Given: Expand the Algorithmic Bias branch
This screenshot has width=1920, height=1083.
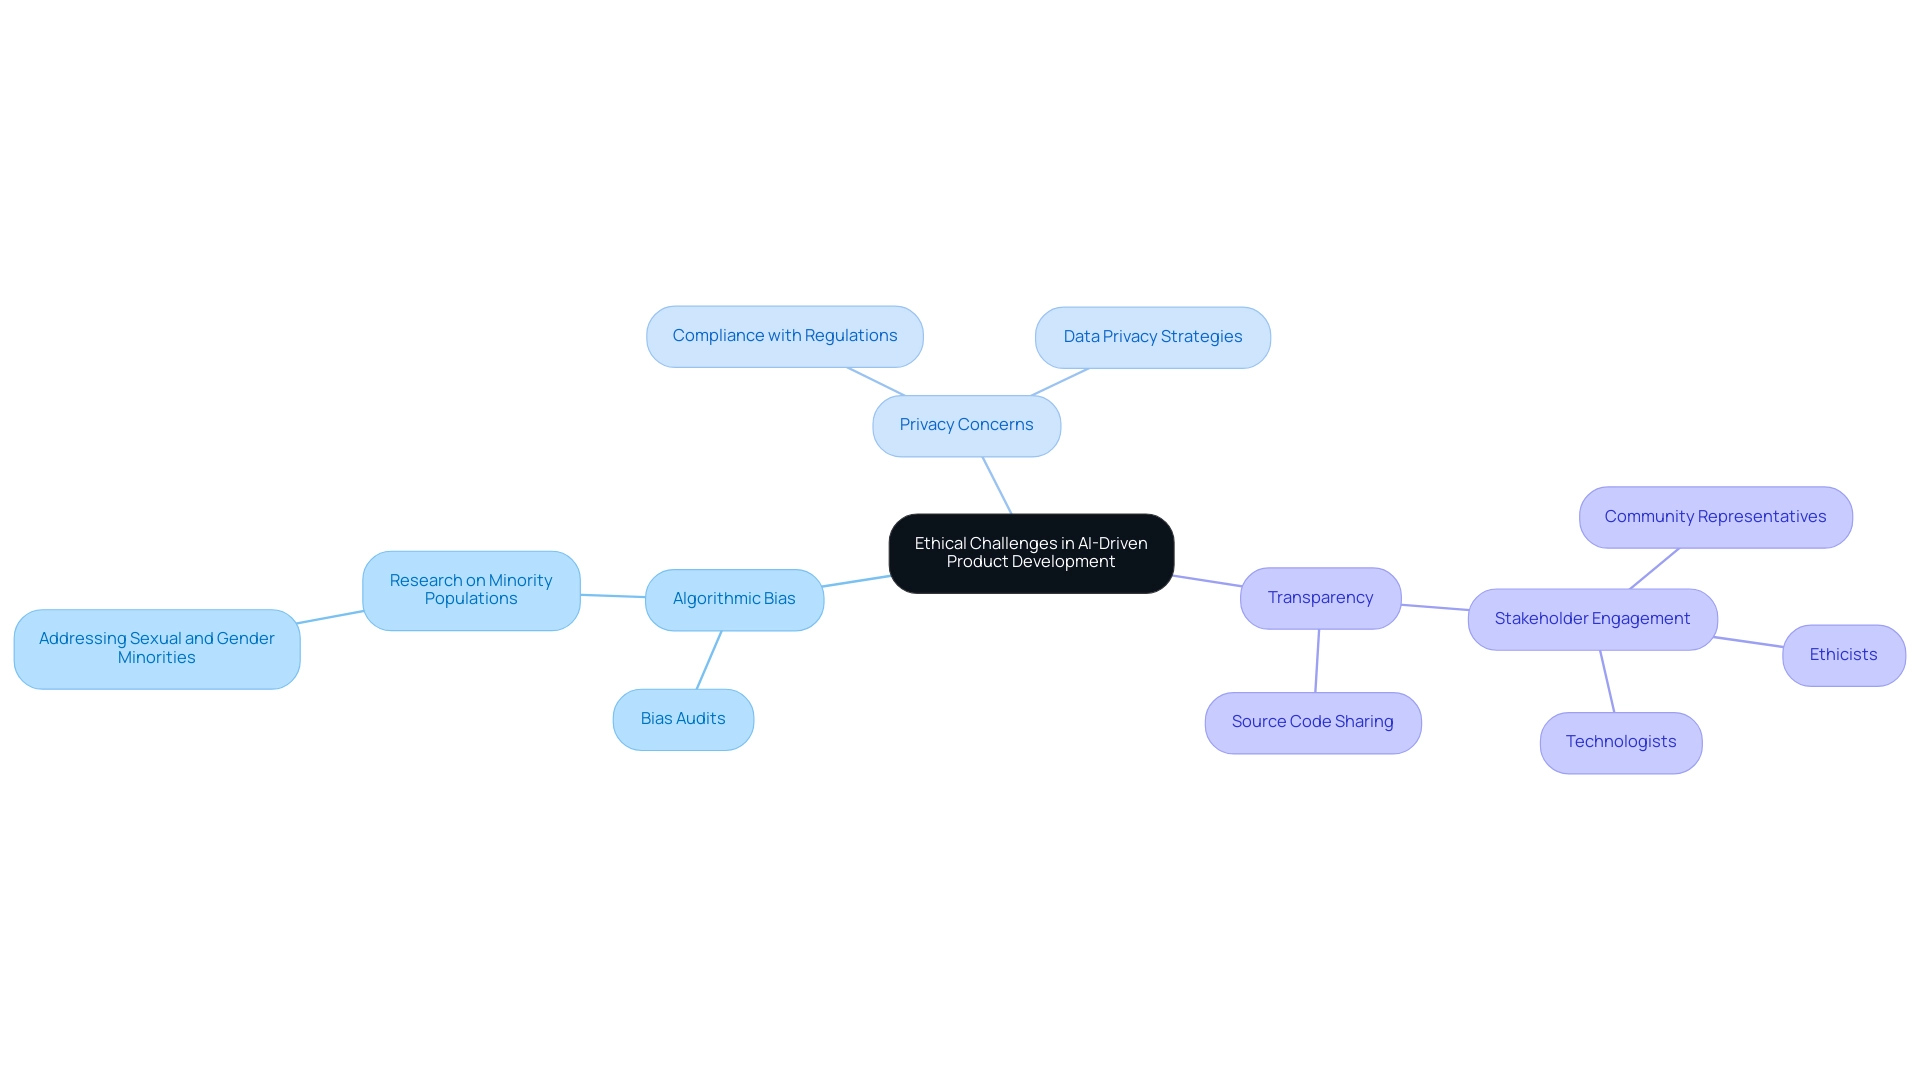Looking at the screenshot, I should (x=733, y=599).
